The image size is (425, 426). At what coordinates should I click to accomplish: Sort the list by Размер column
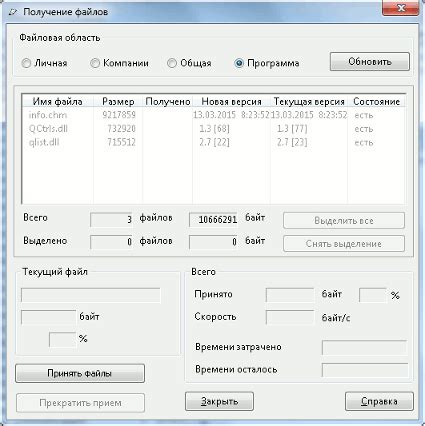(118, 101)
